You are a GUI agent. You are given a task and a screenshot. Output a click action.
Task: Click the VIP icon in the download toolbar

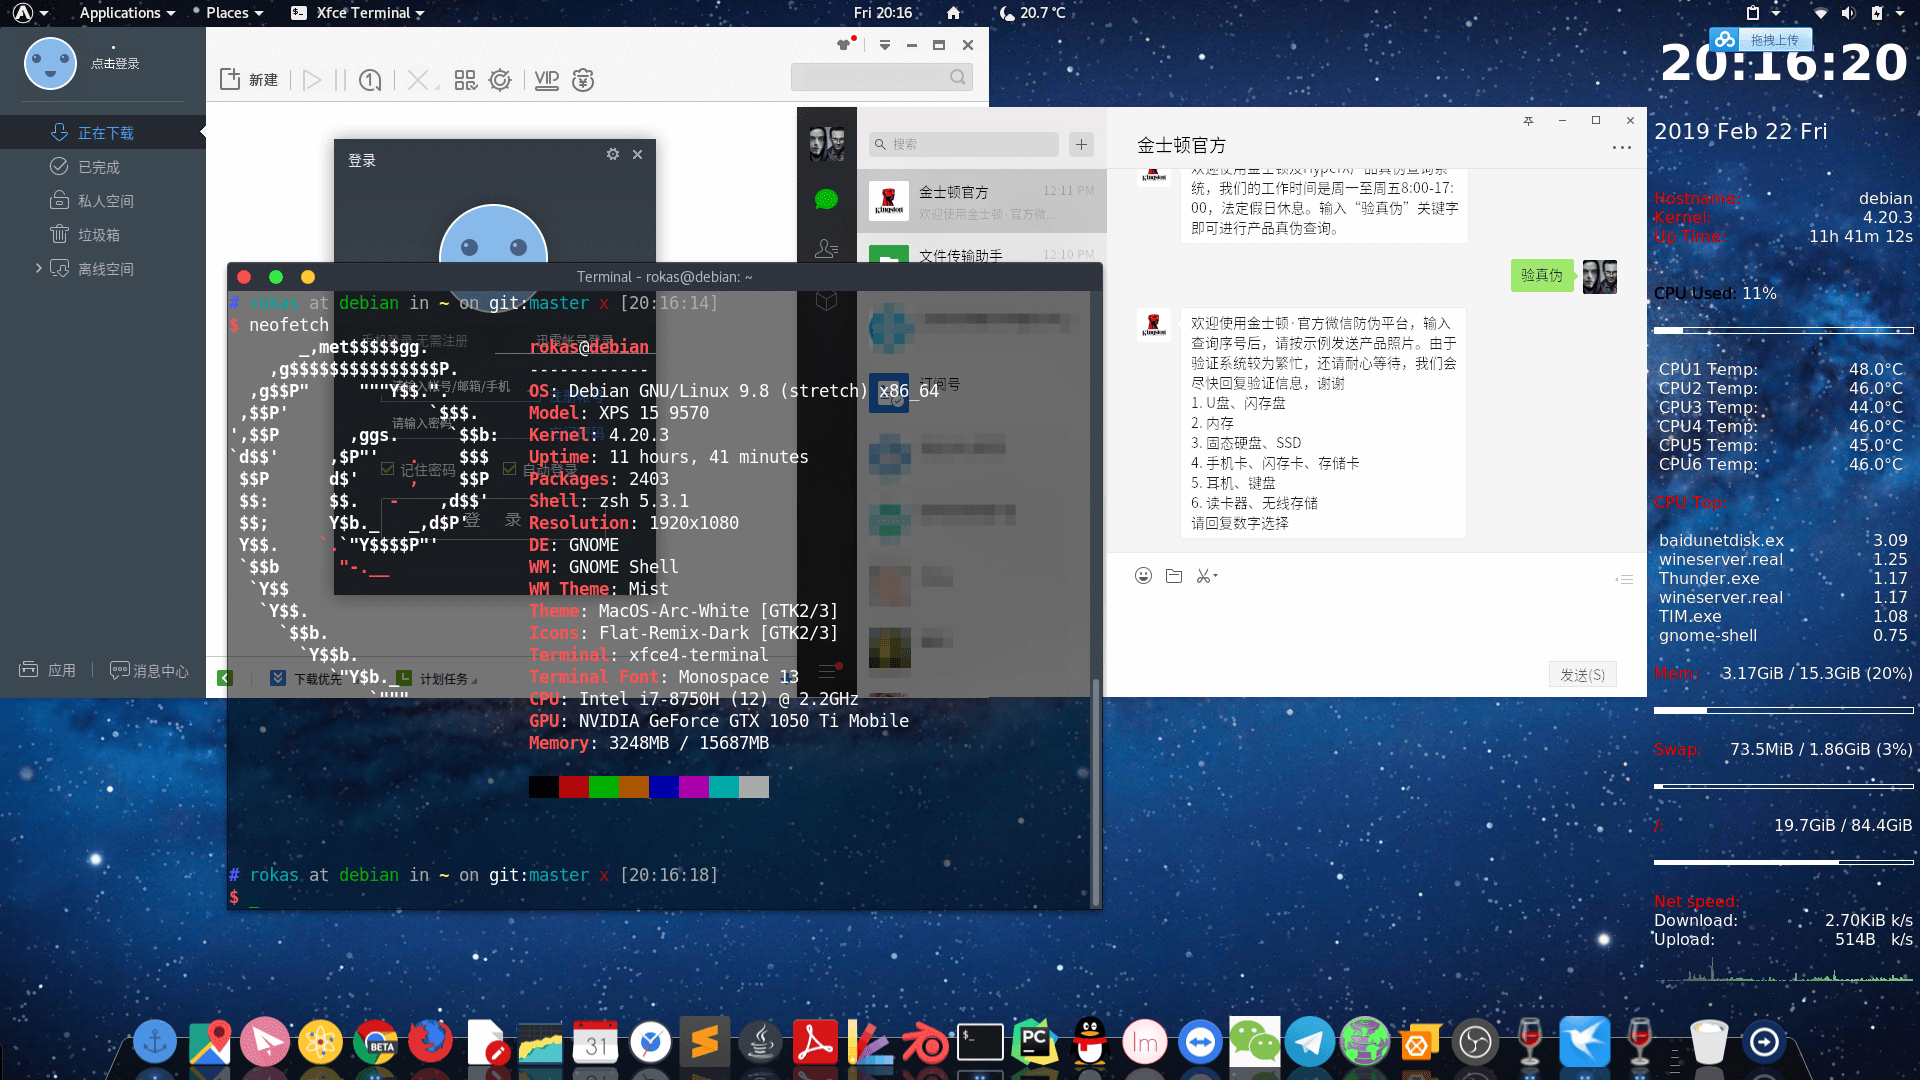point(545,79)
